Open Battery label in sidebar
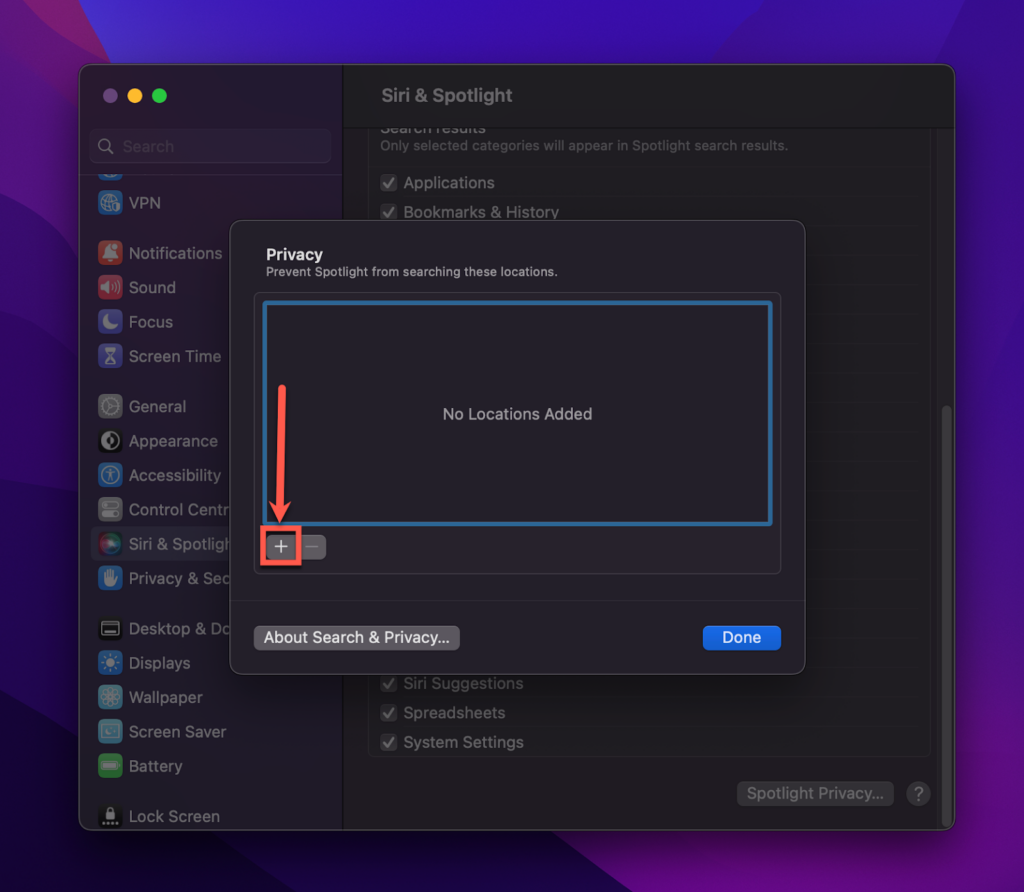Viewport: 1024px width, 892px height. click(x=155, y=767)
